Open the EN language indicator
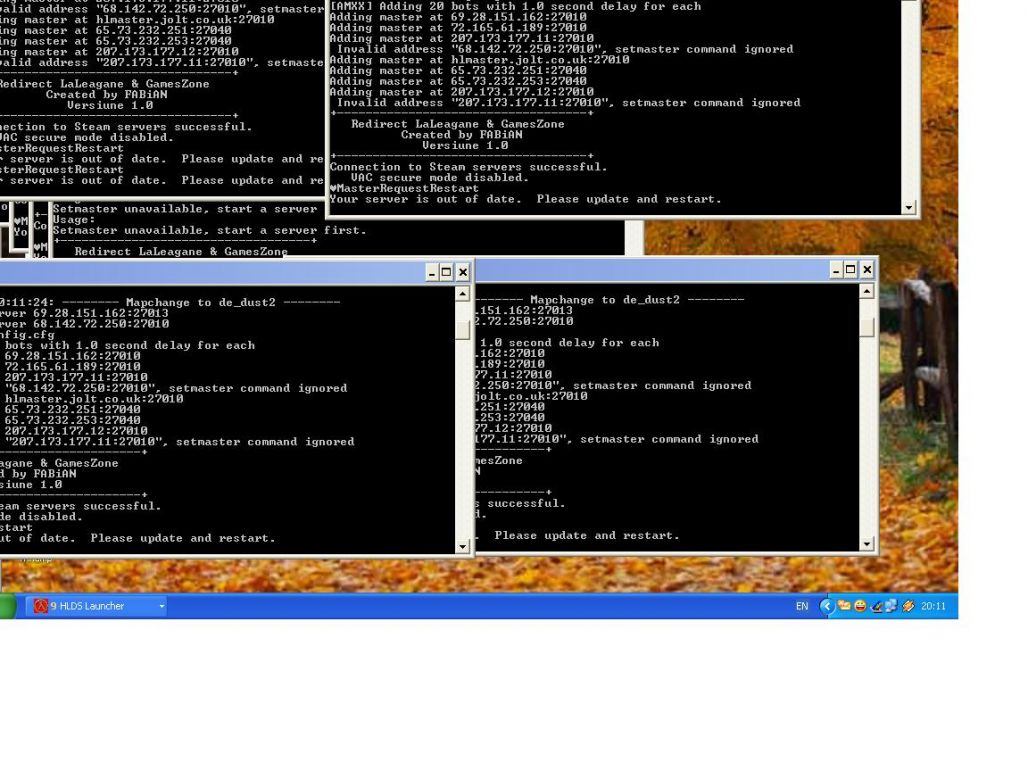The width and height of the screenshot is (1028, 771). pyautogui.click(x=802, y=606)
